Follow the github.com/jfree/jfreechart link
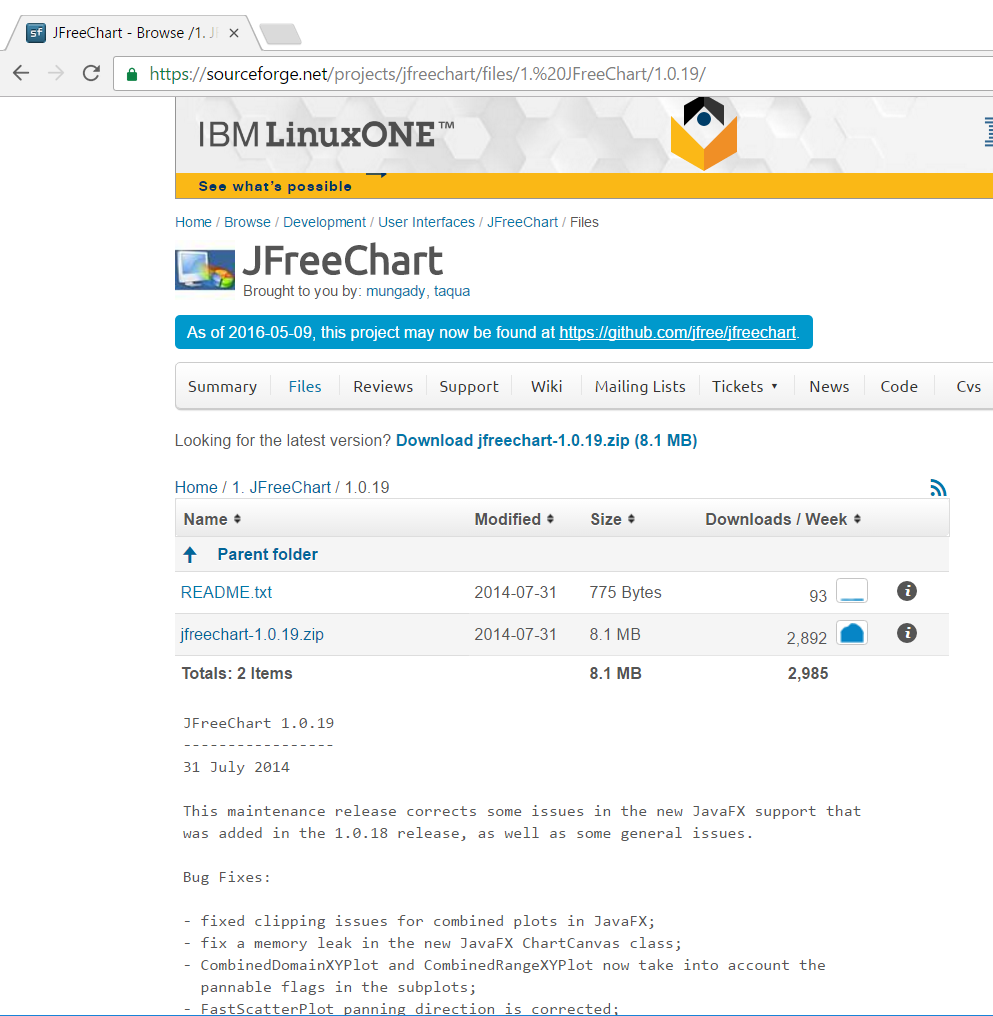 678,332
